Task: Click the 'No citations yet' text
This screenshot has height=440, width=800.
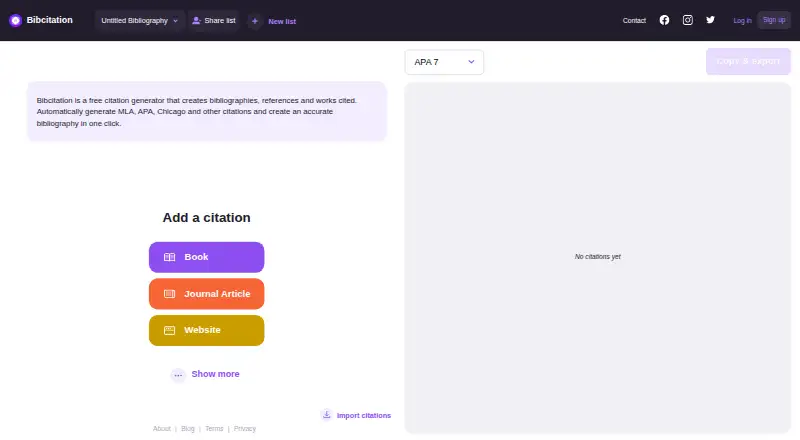Action: pyautogui.click(x=597, y=257)
